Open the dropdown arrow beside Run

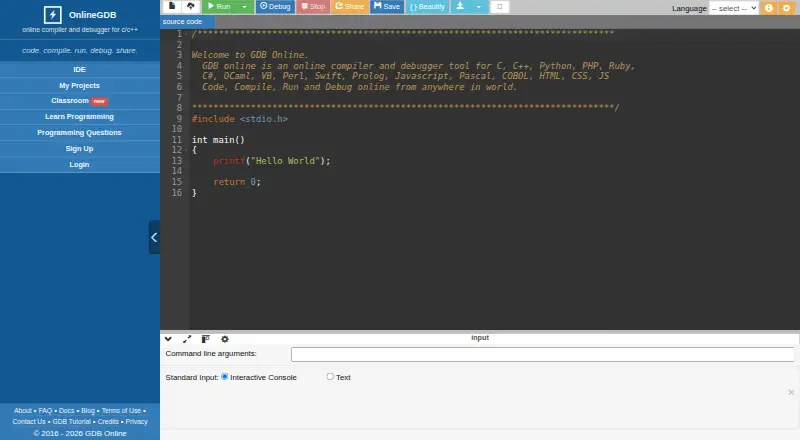click(244, 7)
